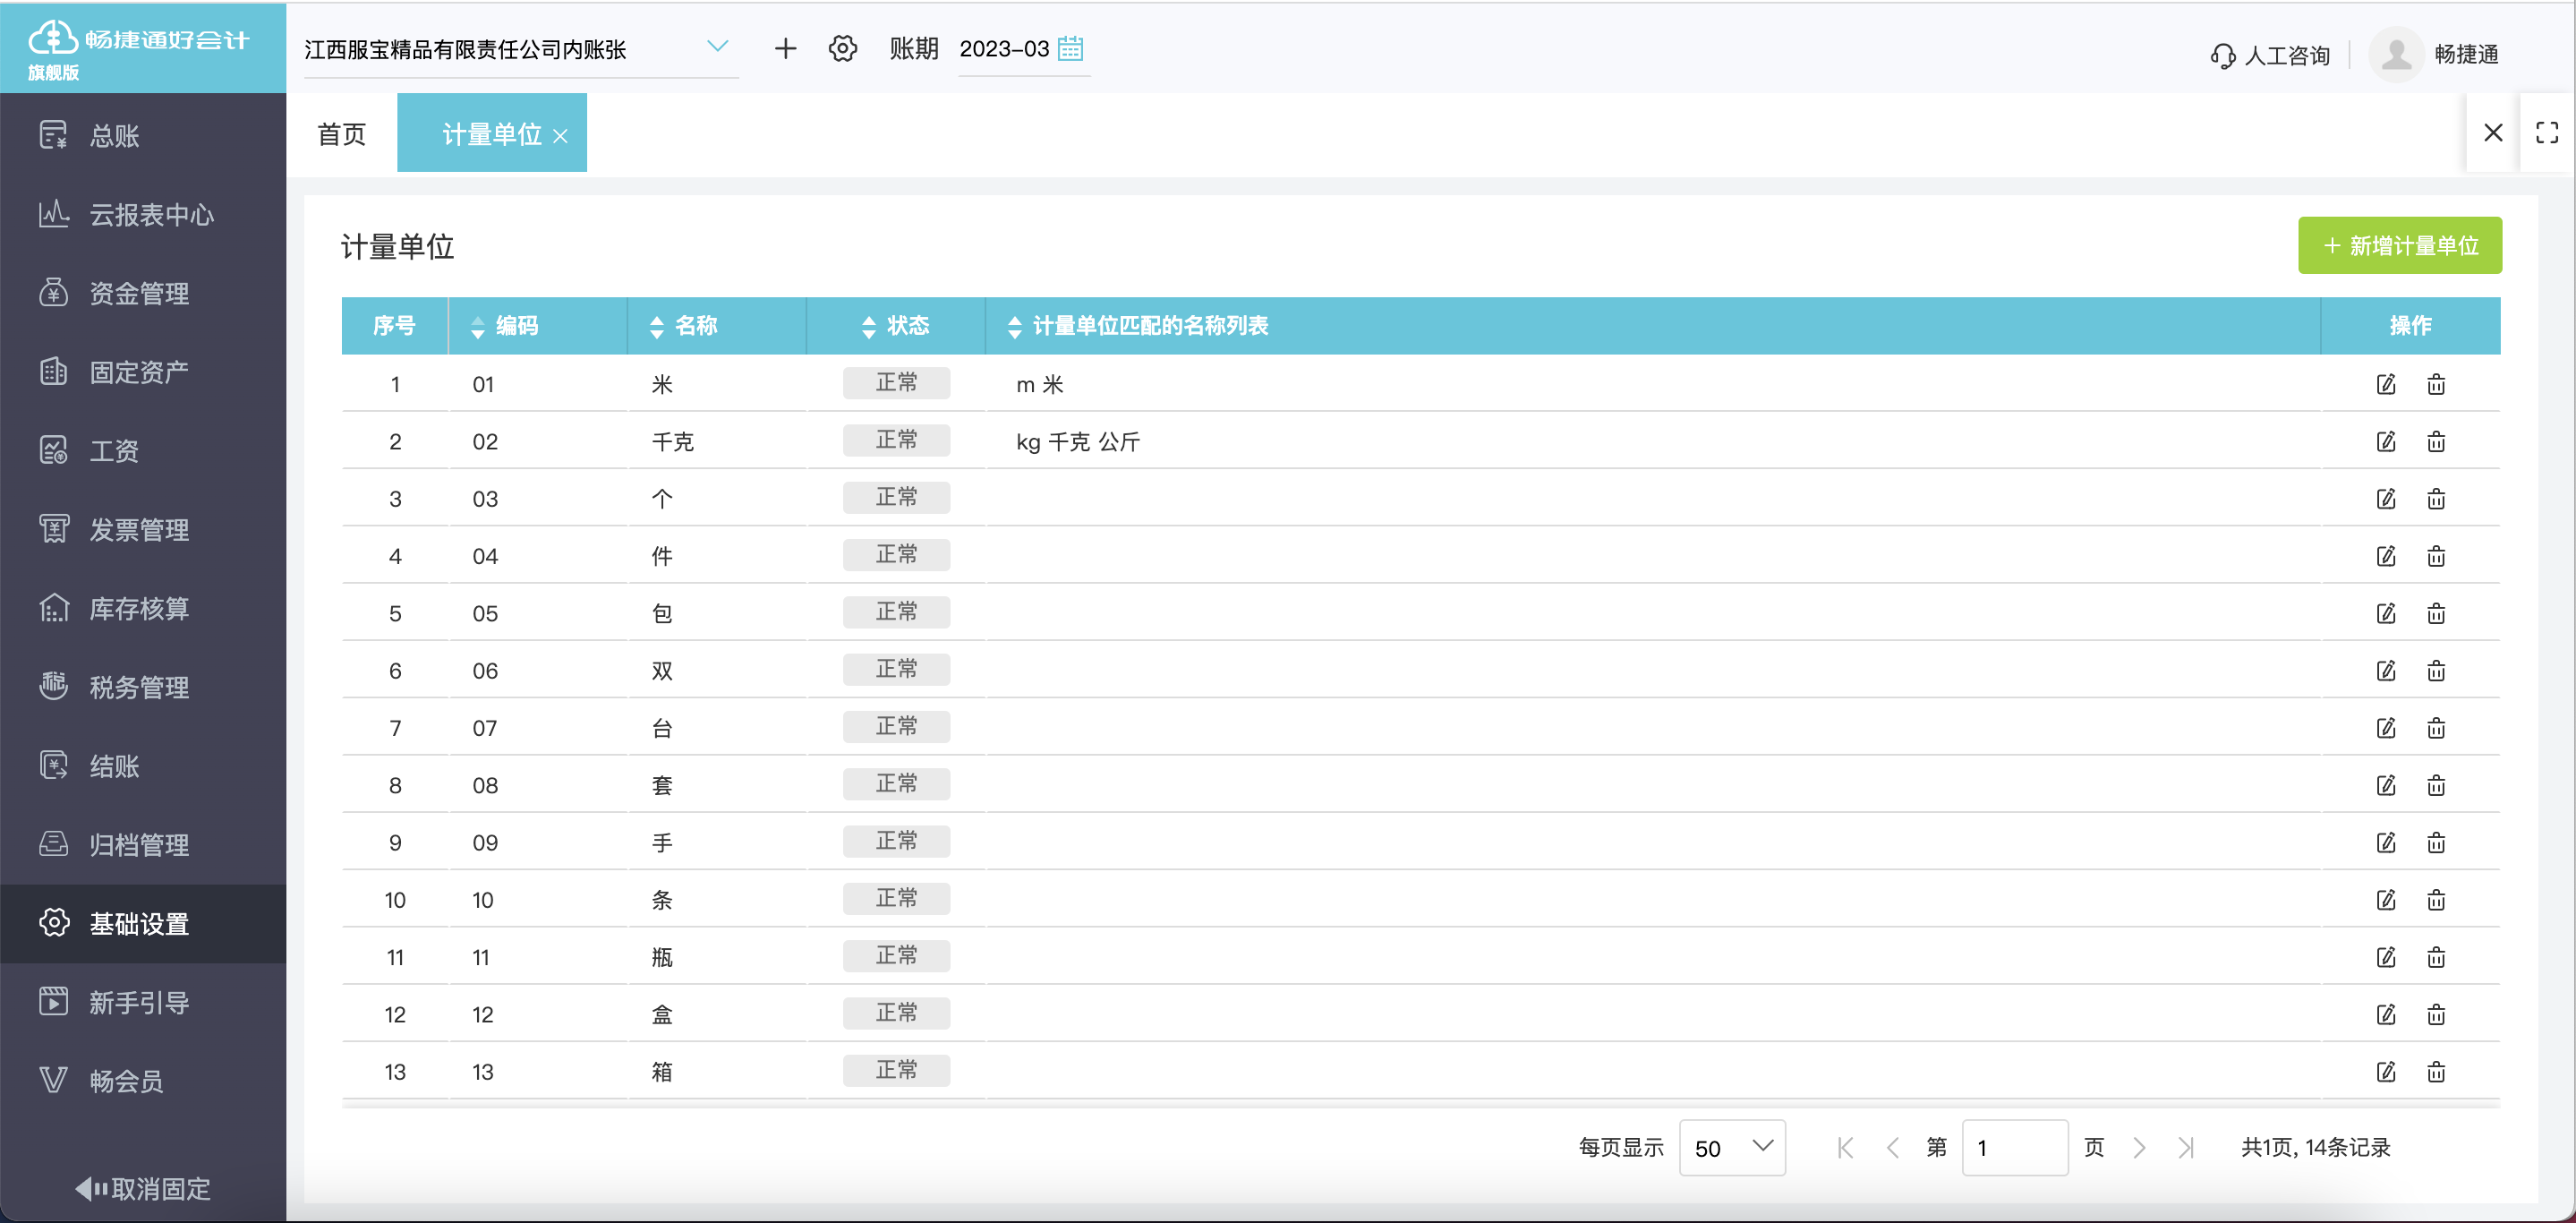Toggle the status for 个 unit
The width and height of the screenshot is (2576, 1223).
(899, 496)
